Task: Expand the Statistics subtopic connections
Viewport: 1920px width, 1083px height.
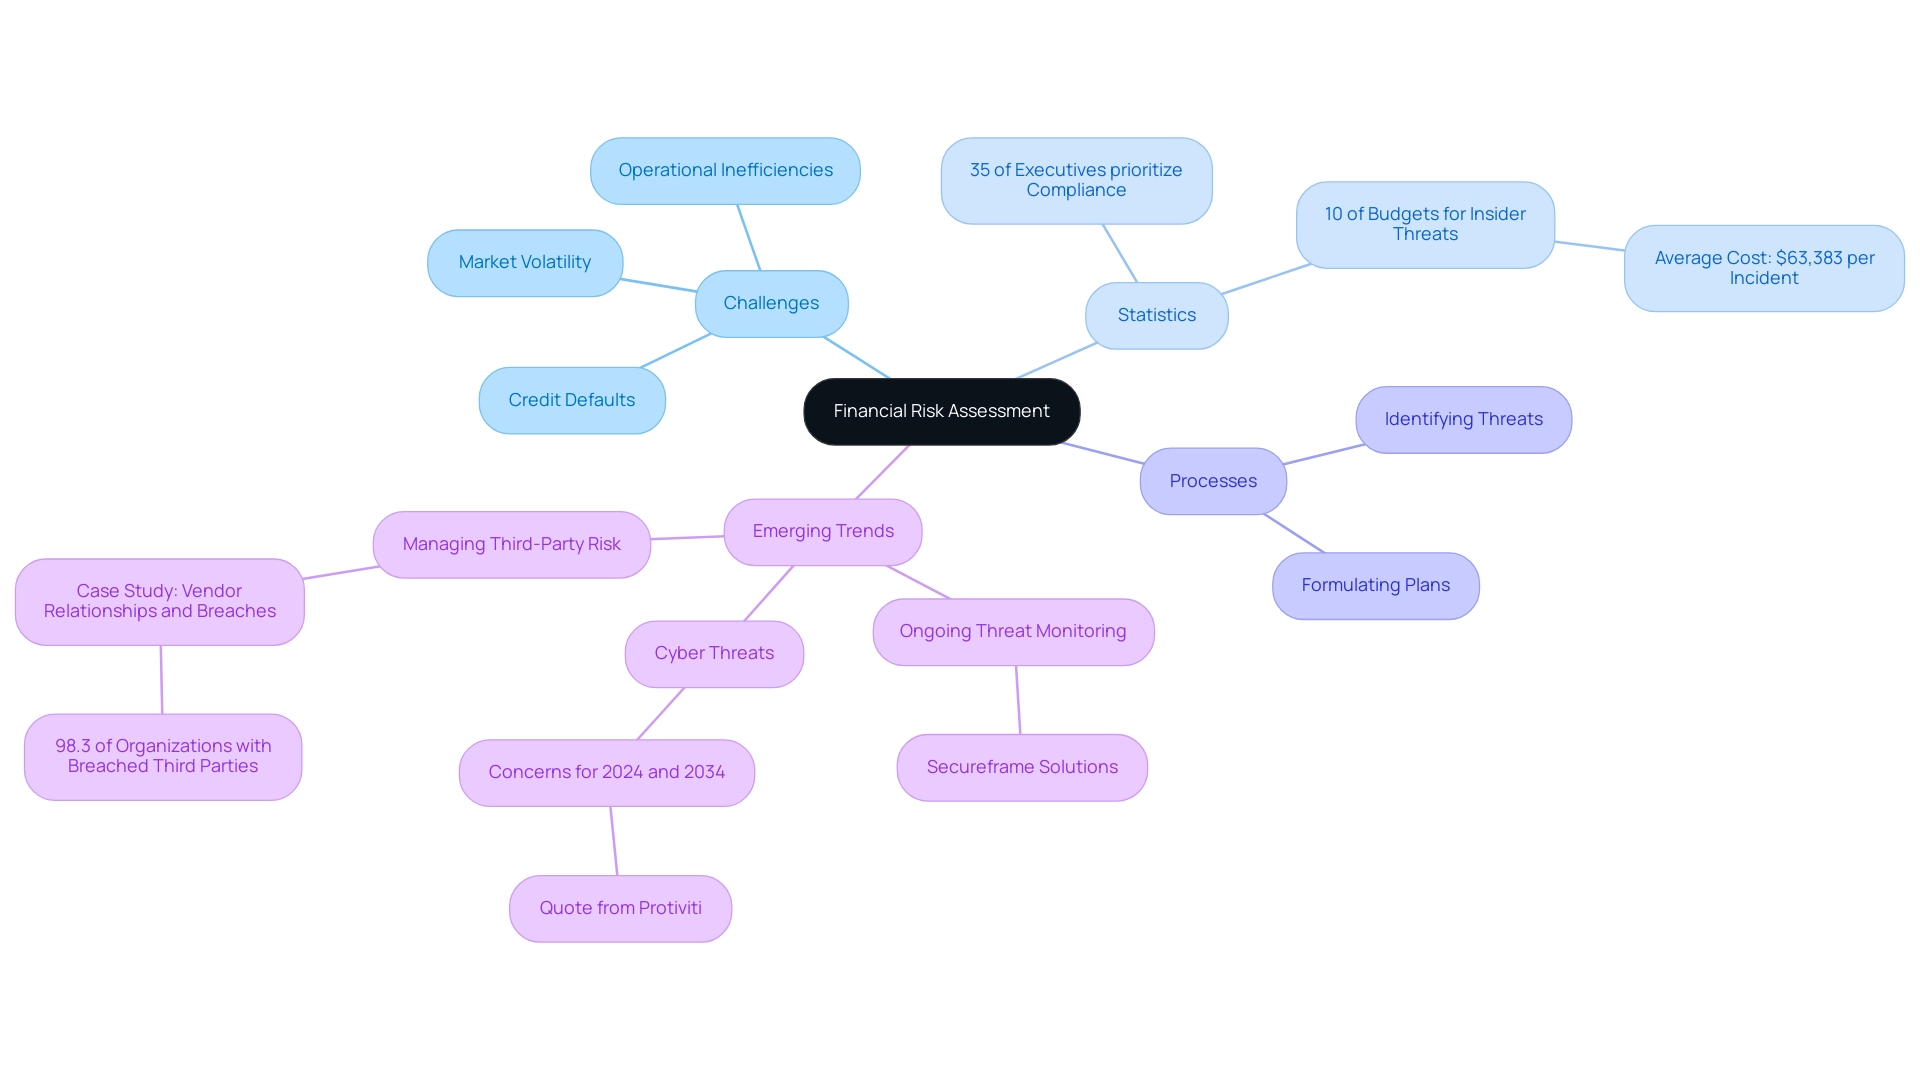Action: coord(1158,314)
